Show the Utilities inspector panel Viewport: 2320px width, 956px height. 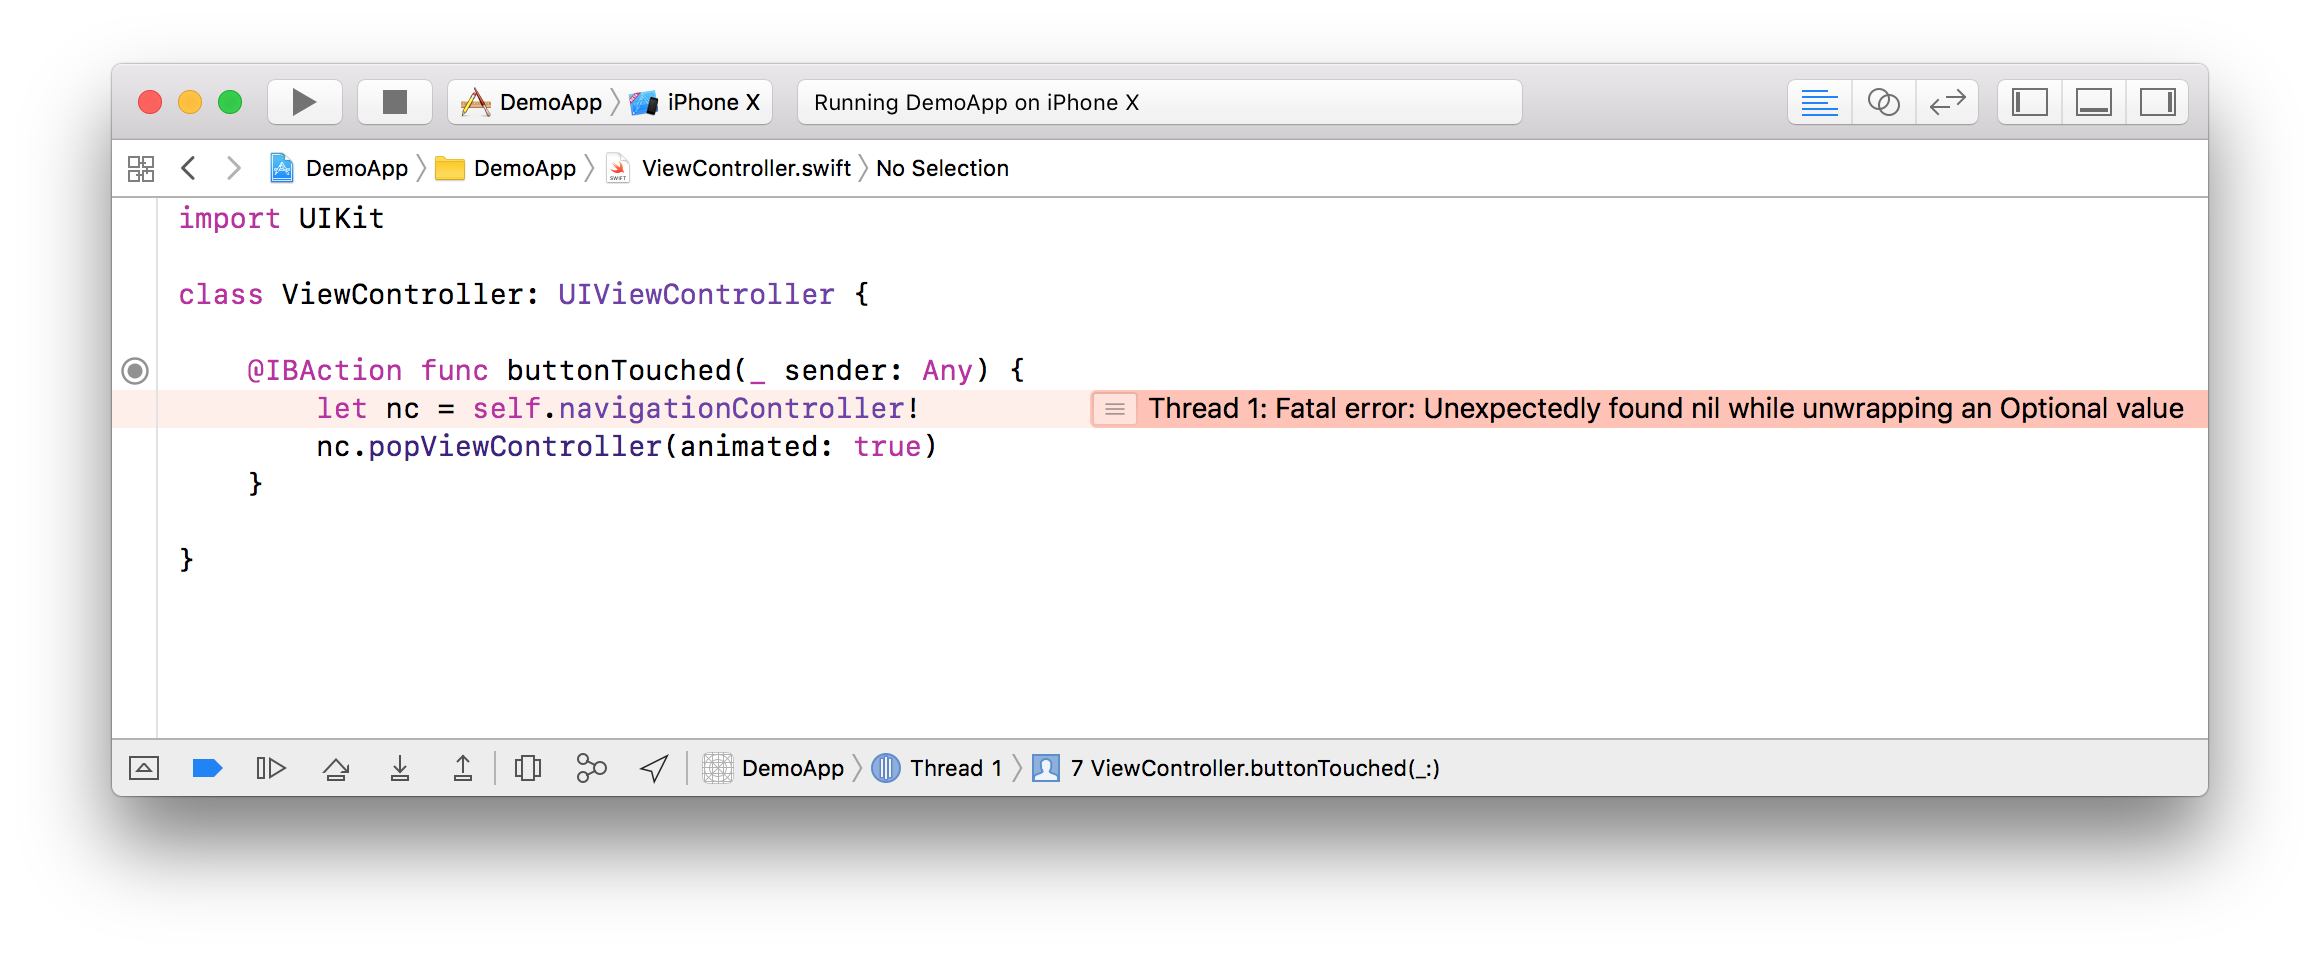[x=2157, y=101]
